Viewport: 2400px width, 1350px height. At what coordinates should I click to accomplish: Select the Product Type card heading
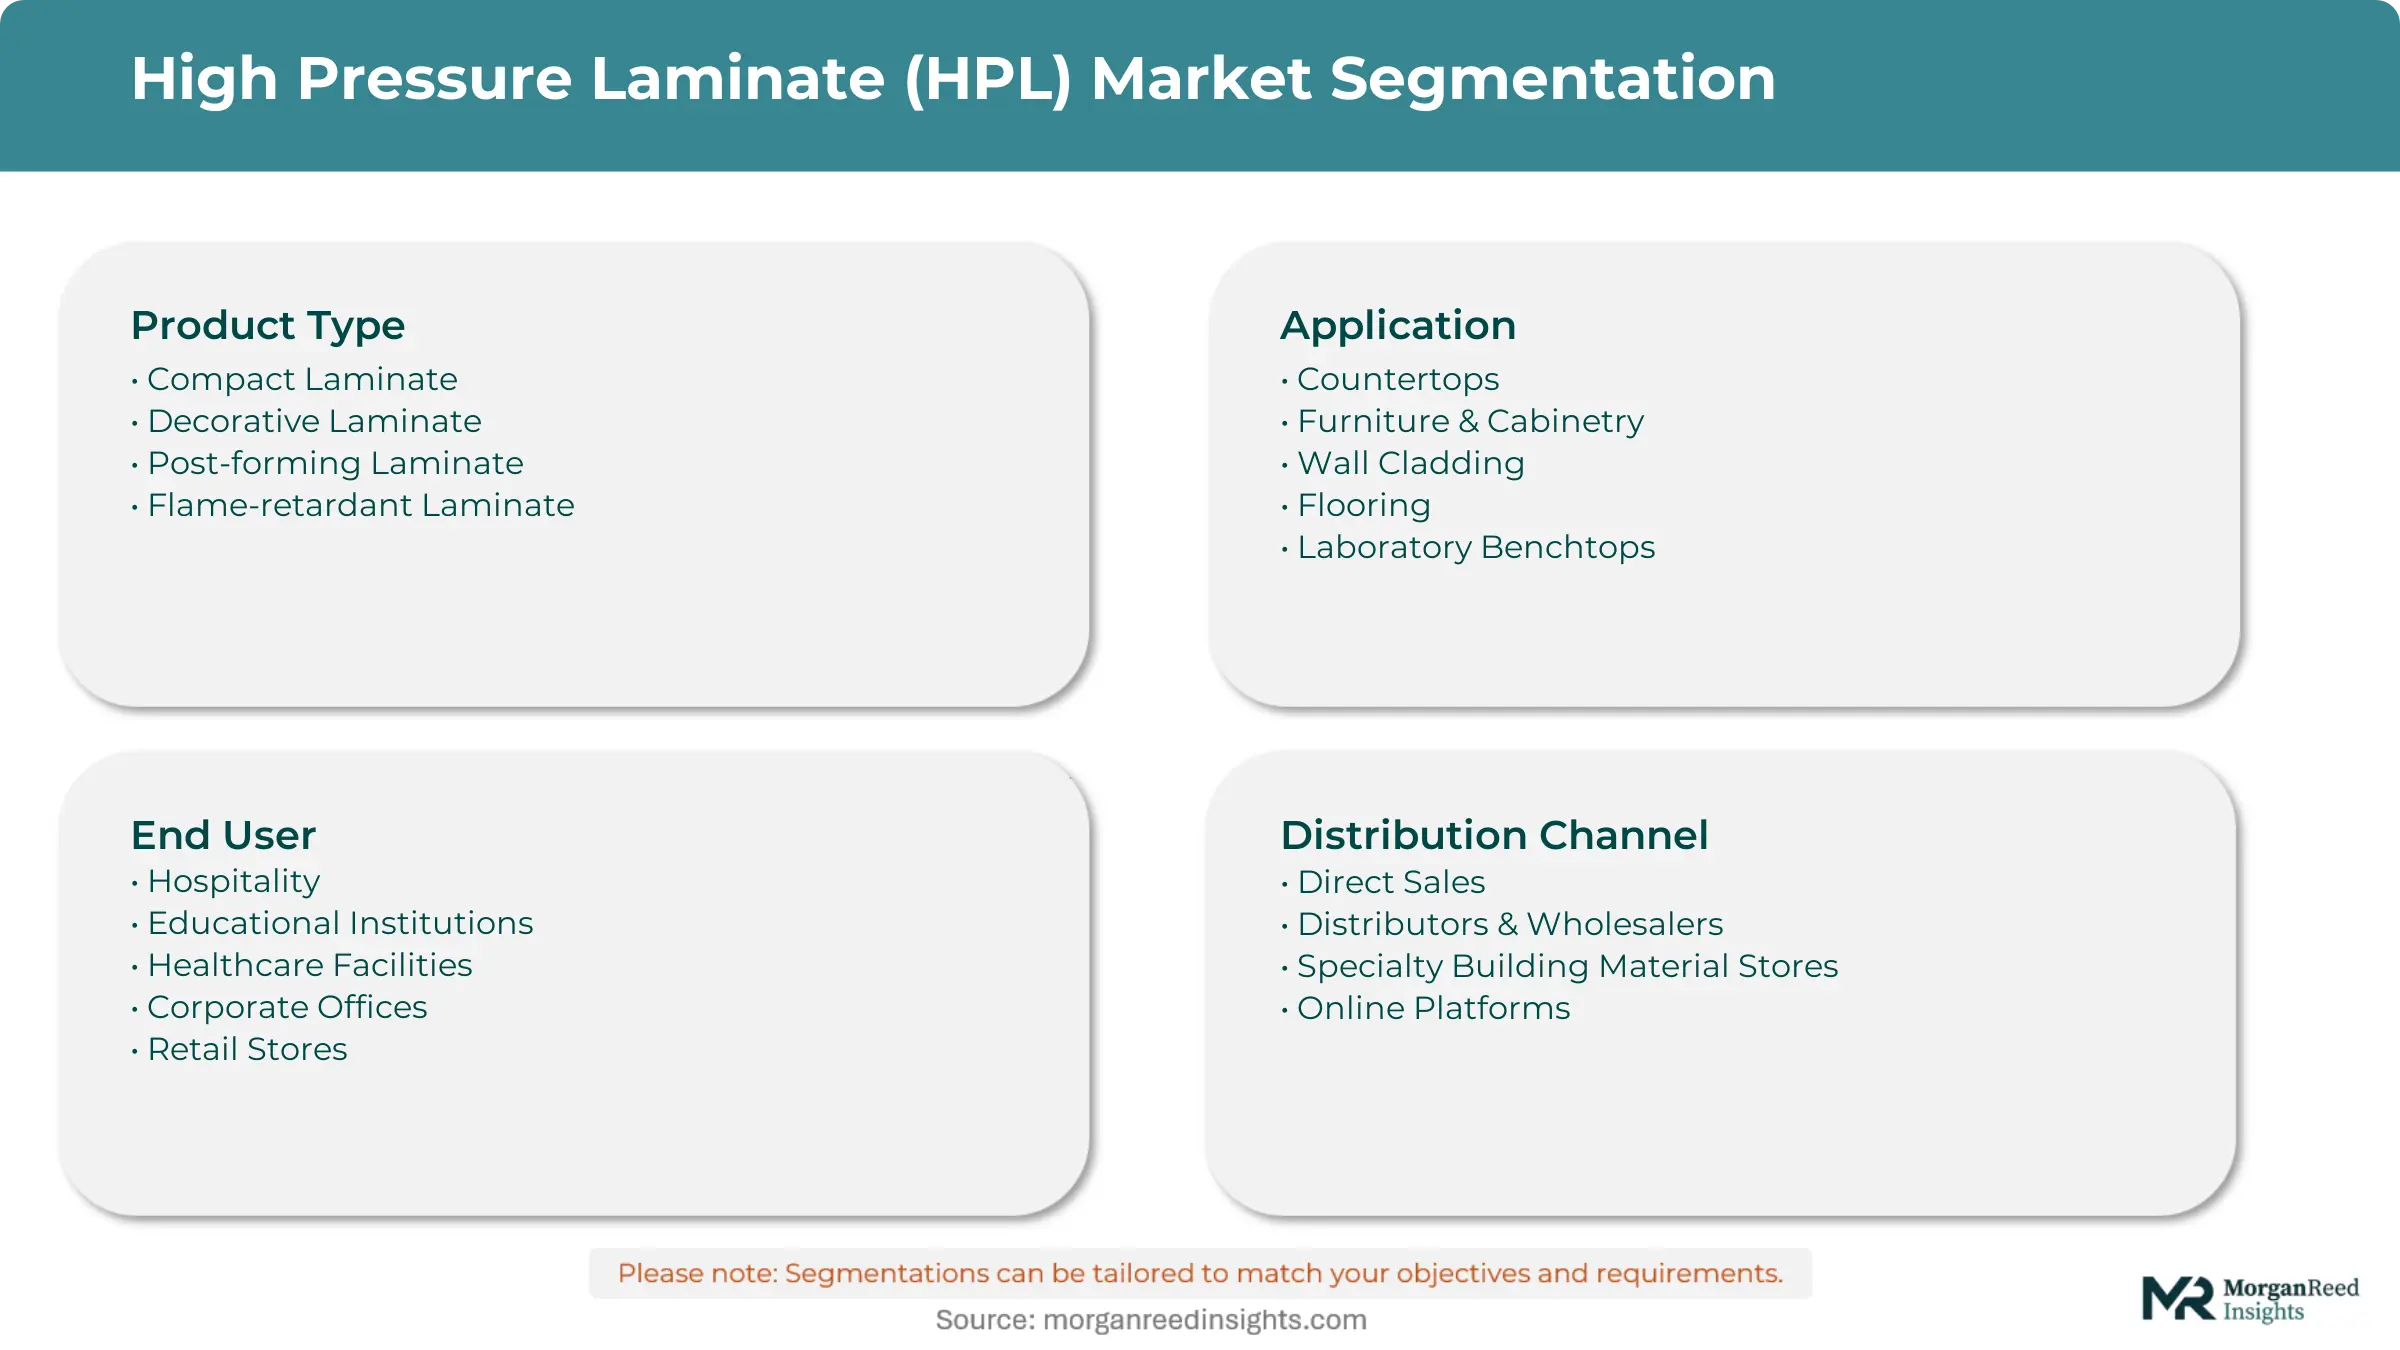click(267, 325)
